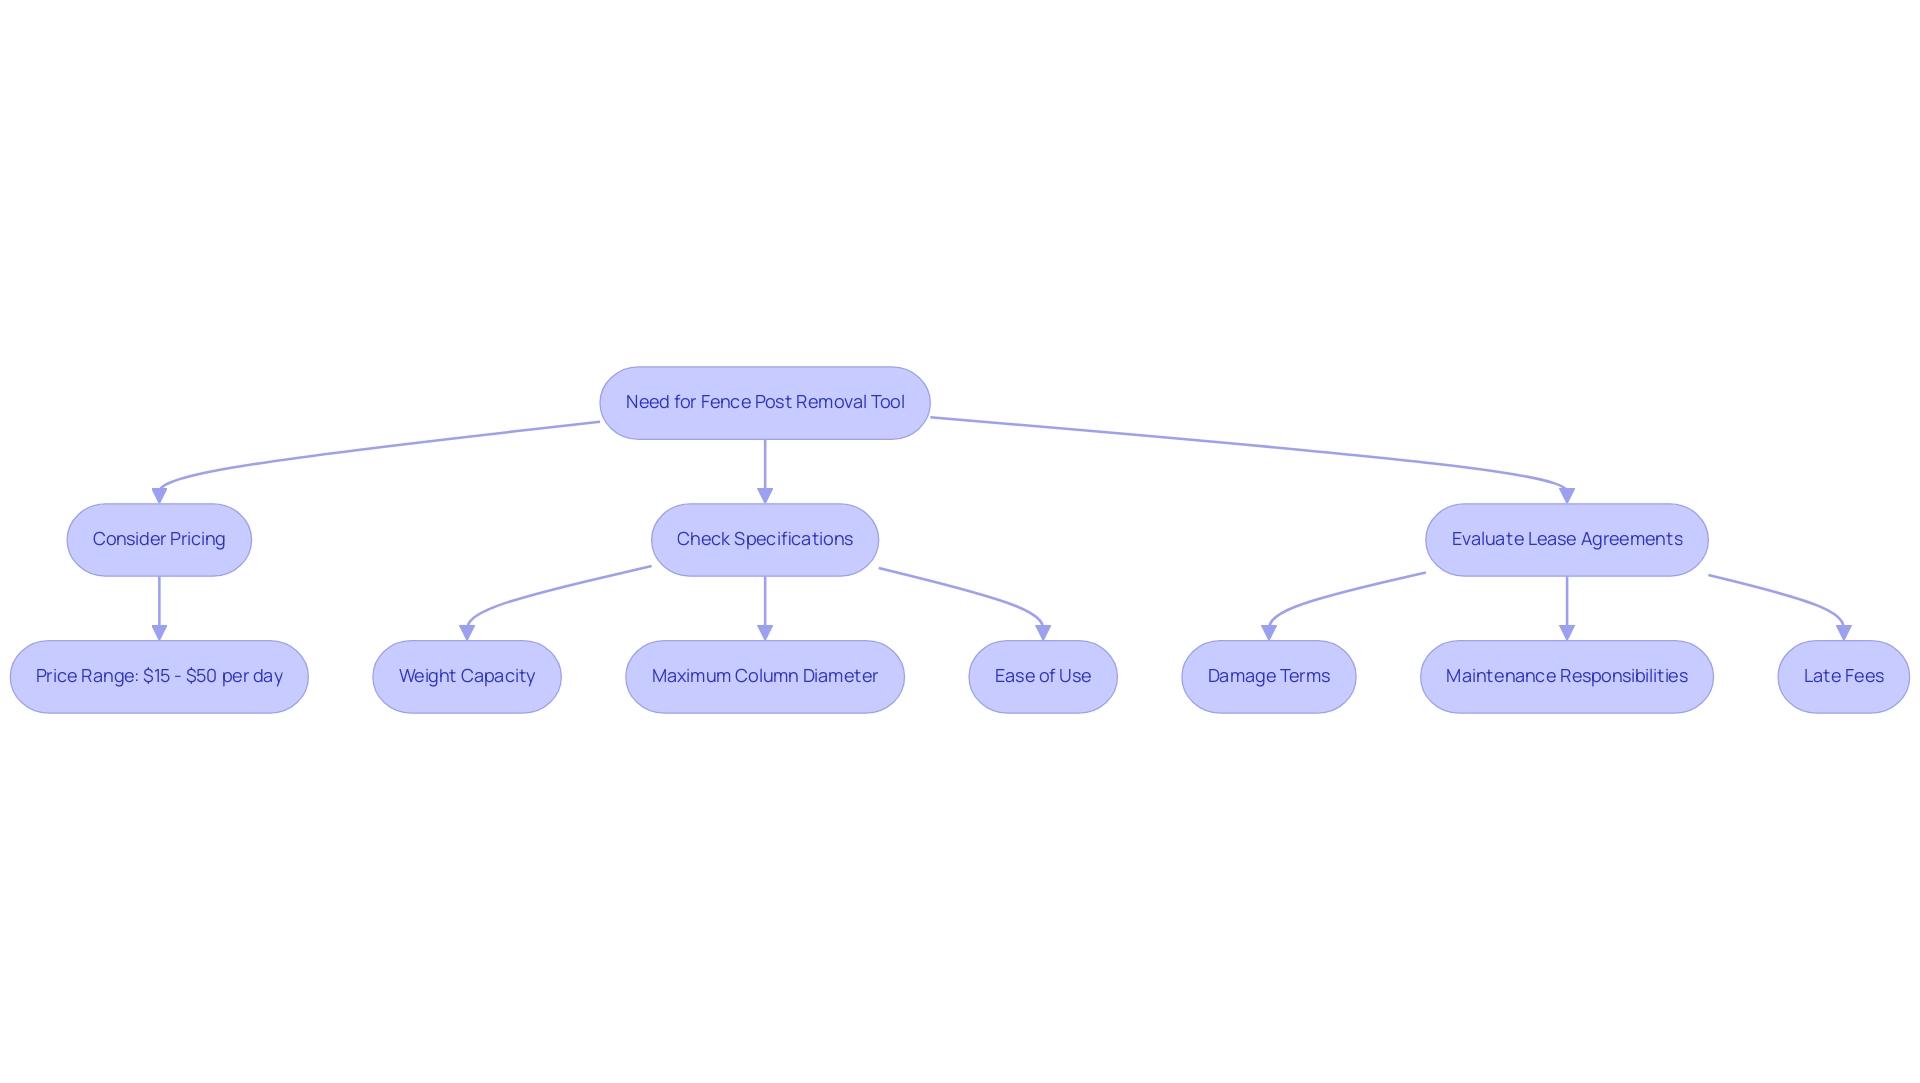This screenshot has width=1920, height=1083.
Task: Open context menu on 'Late Fees' node
Action: [1841, 675]
